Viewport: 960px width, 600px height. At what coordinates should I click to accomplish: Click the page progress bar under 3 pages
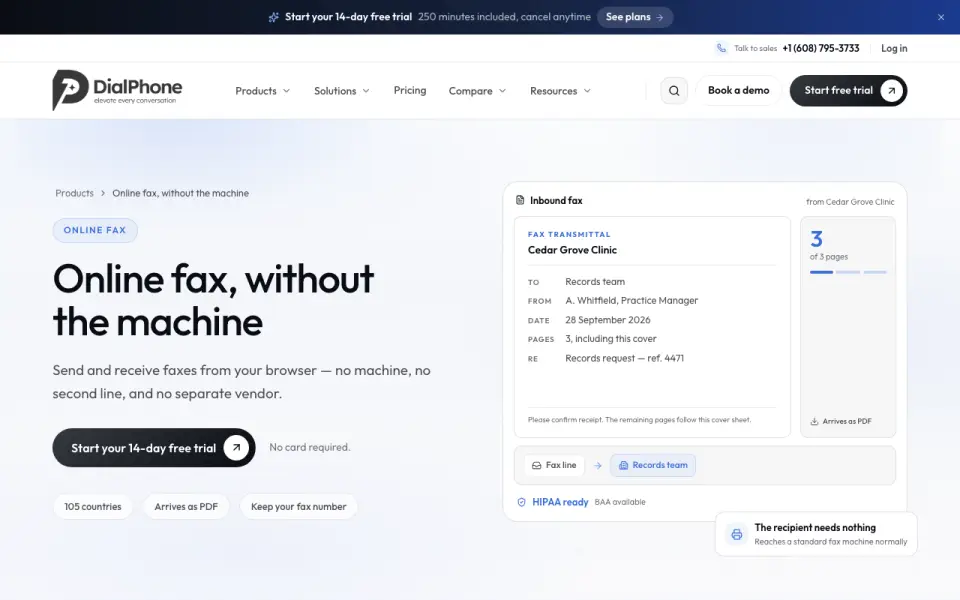[x=848, y=272]
